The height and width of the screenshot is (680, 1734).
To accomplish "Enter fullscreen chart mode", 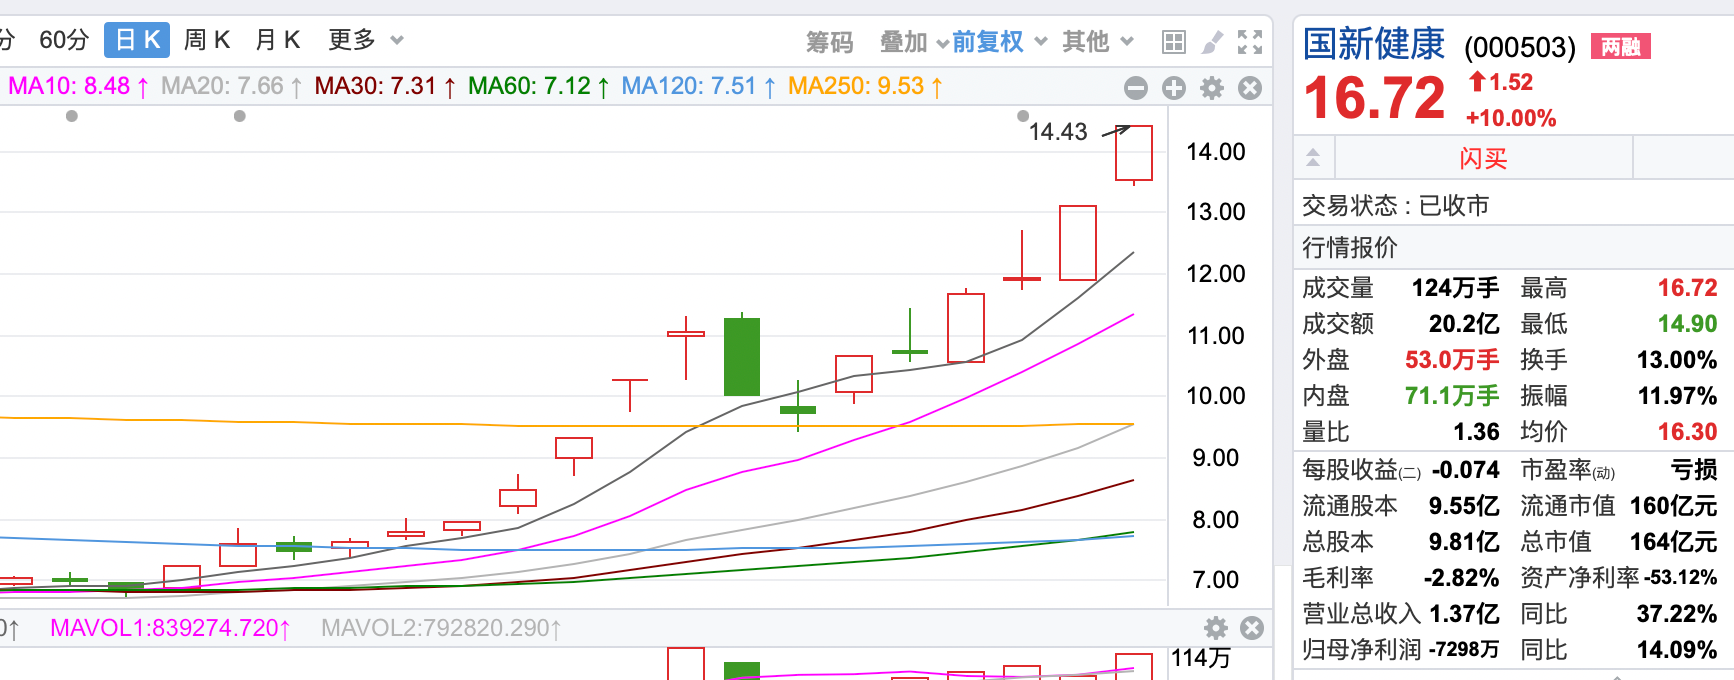I will 1250,42.
